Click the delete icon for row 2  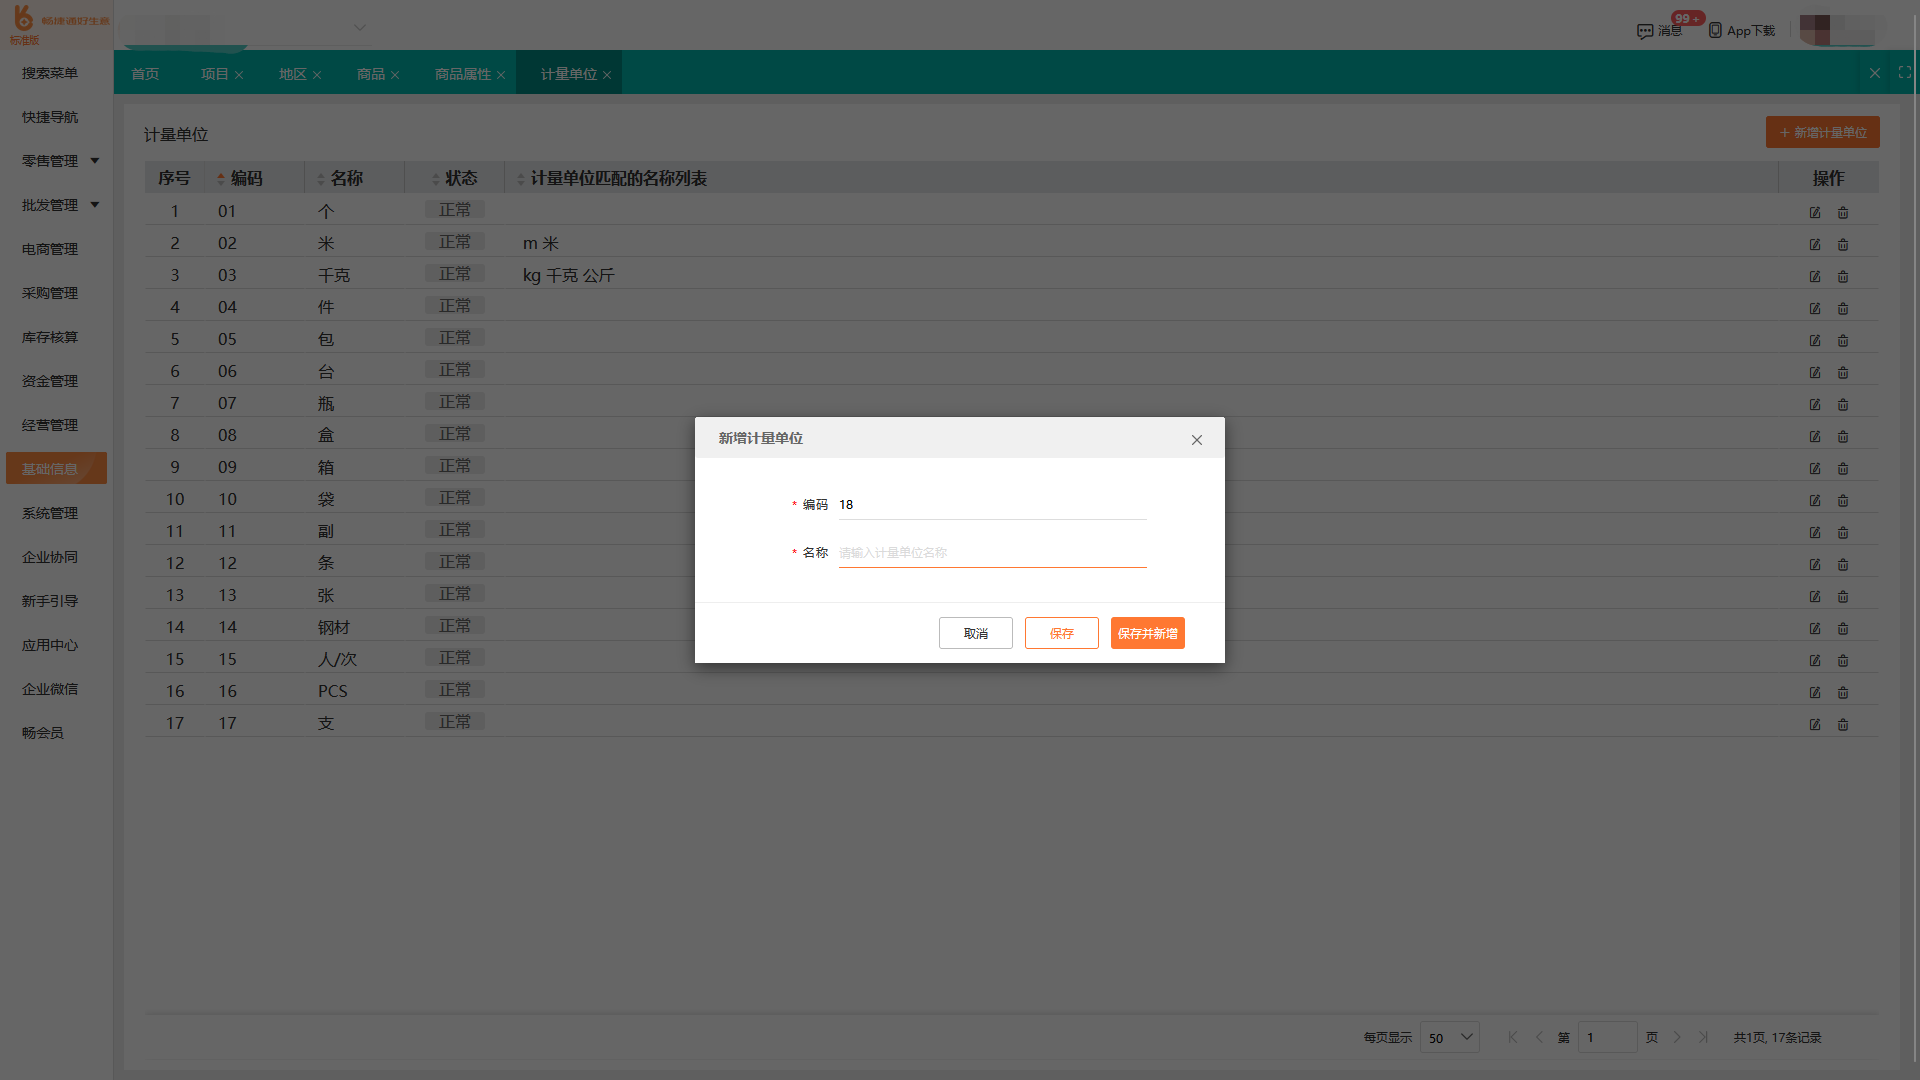click(1842, 244)
